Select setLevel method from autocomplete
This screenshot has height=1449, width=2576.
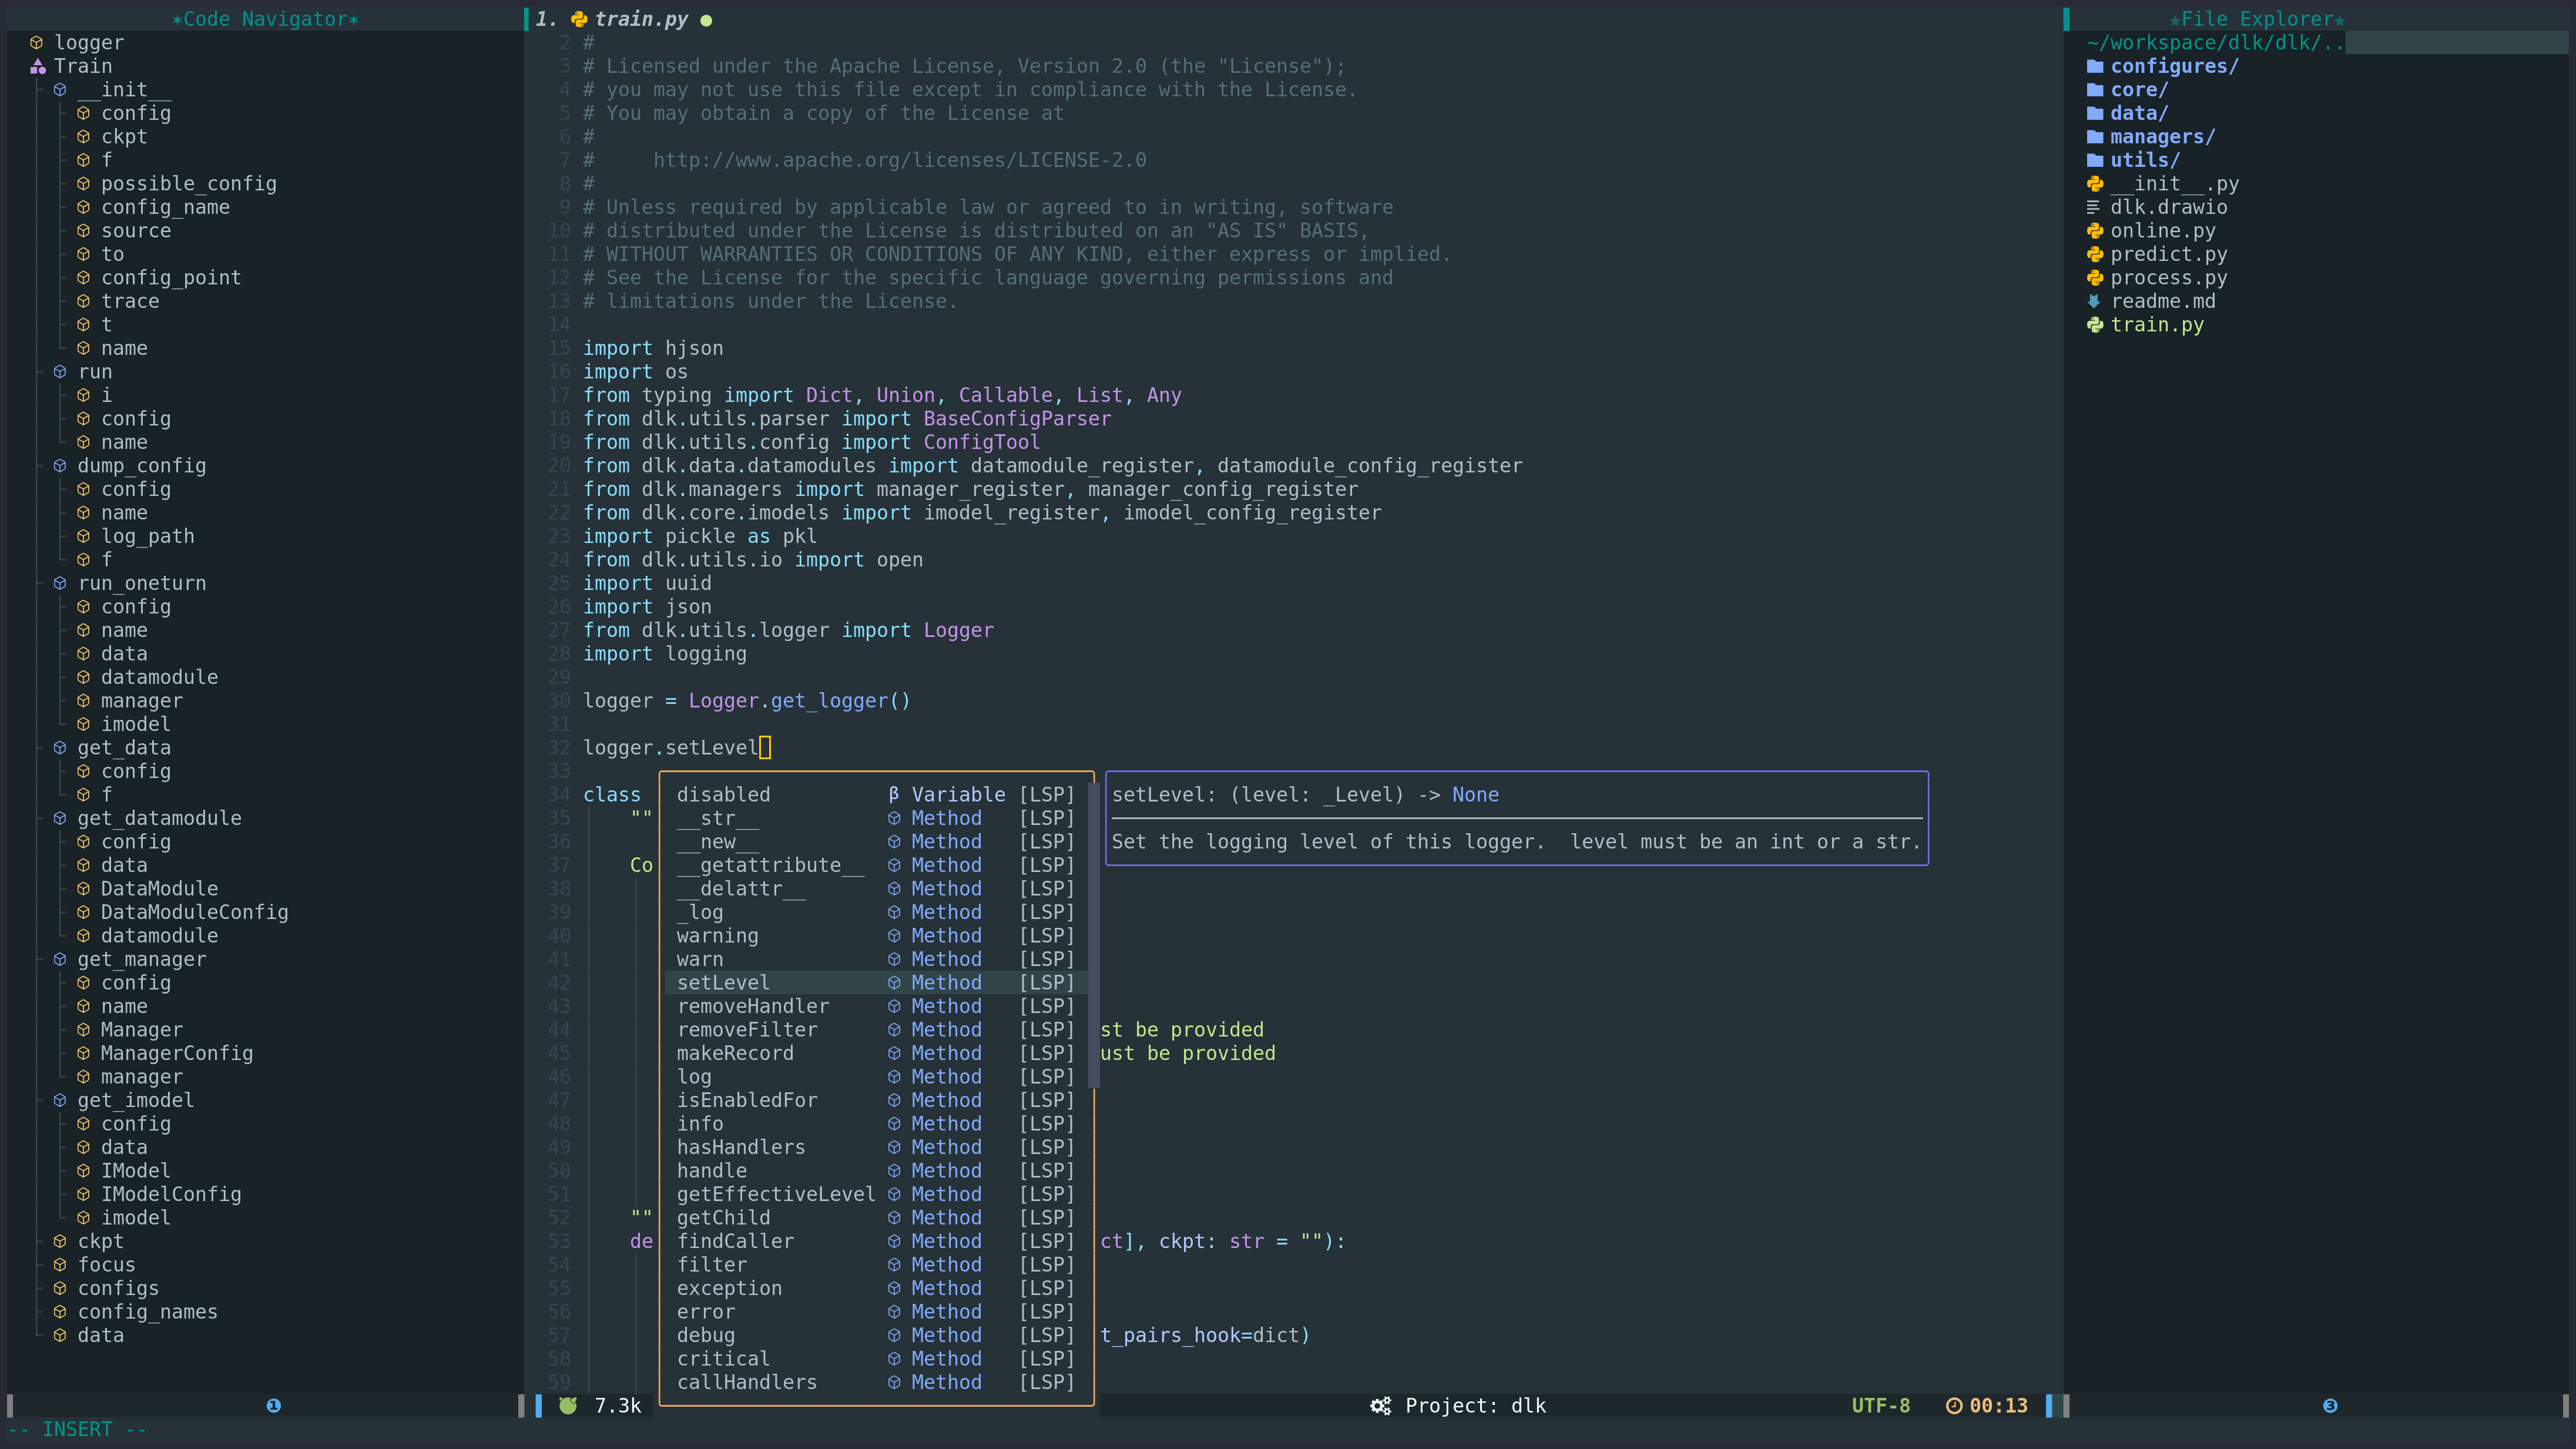point(722,982)
